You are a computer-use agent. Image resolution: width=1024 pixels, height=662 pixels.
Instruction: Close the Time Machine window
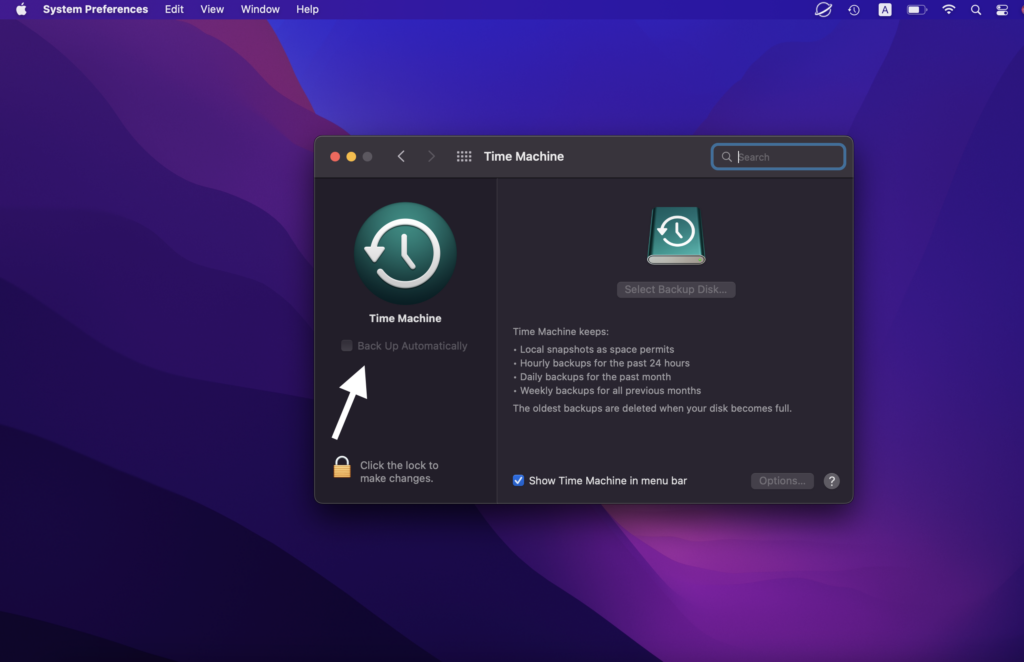click(x=335, y=157)
